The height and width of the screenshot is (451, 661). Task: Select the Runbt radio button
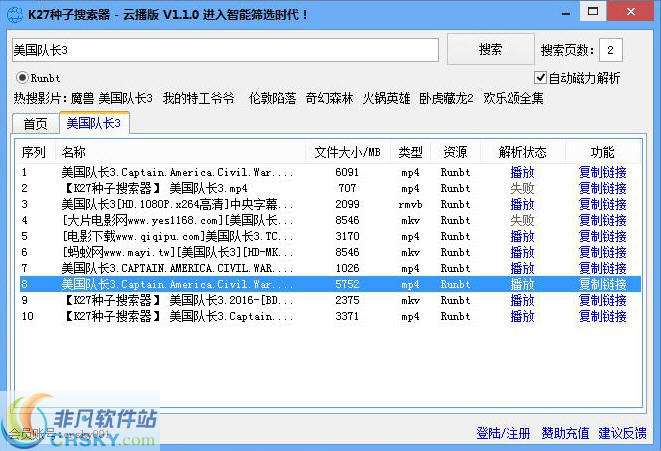(22, 77)
